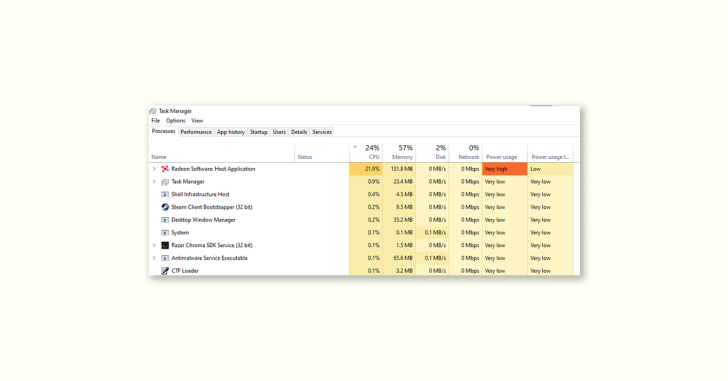The image size is (728, 381).
Task: Select the Antimalware Service Executable name
Action: click(x=209, y=258)
